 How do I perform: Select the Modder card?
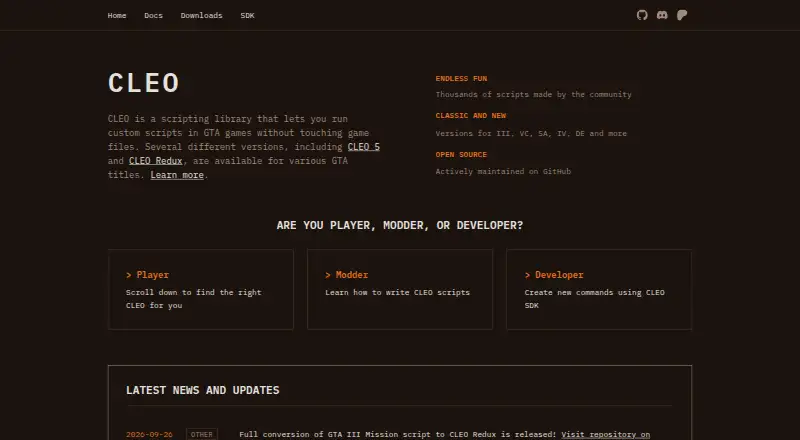[400, 289]
